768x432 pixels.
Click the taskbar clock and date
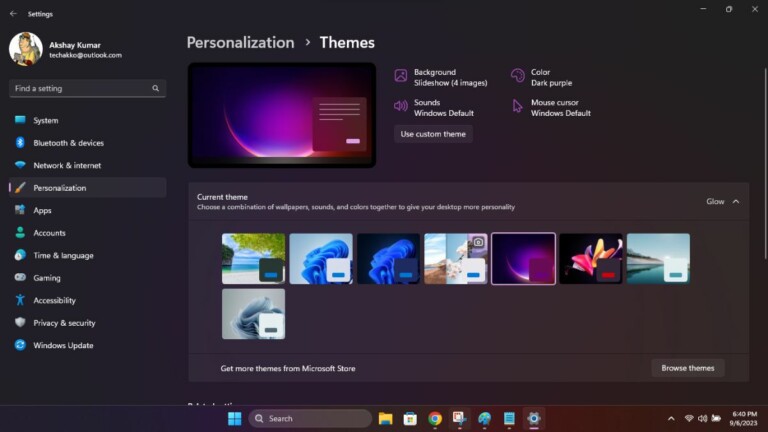coord(743,419)
